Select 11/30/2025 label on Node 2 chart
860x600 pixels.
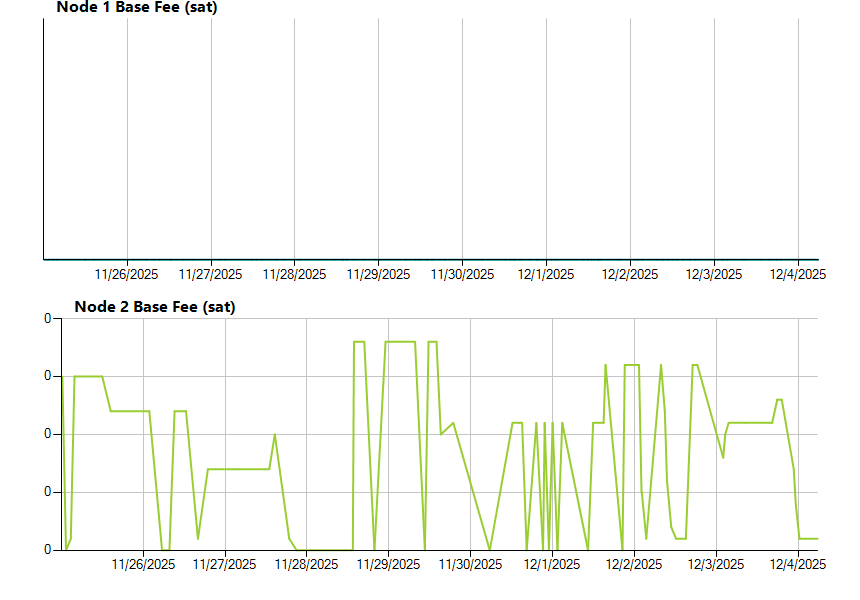[x=470, y=565]
